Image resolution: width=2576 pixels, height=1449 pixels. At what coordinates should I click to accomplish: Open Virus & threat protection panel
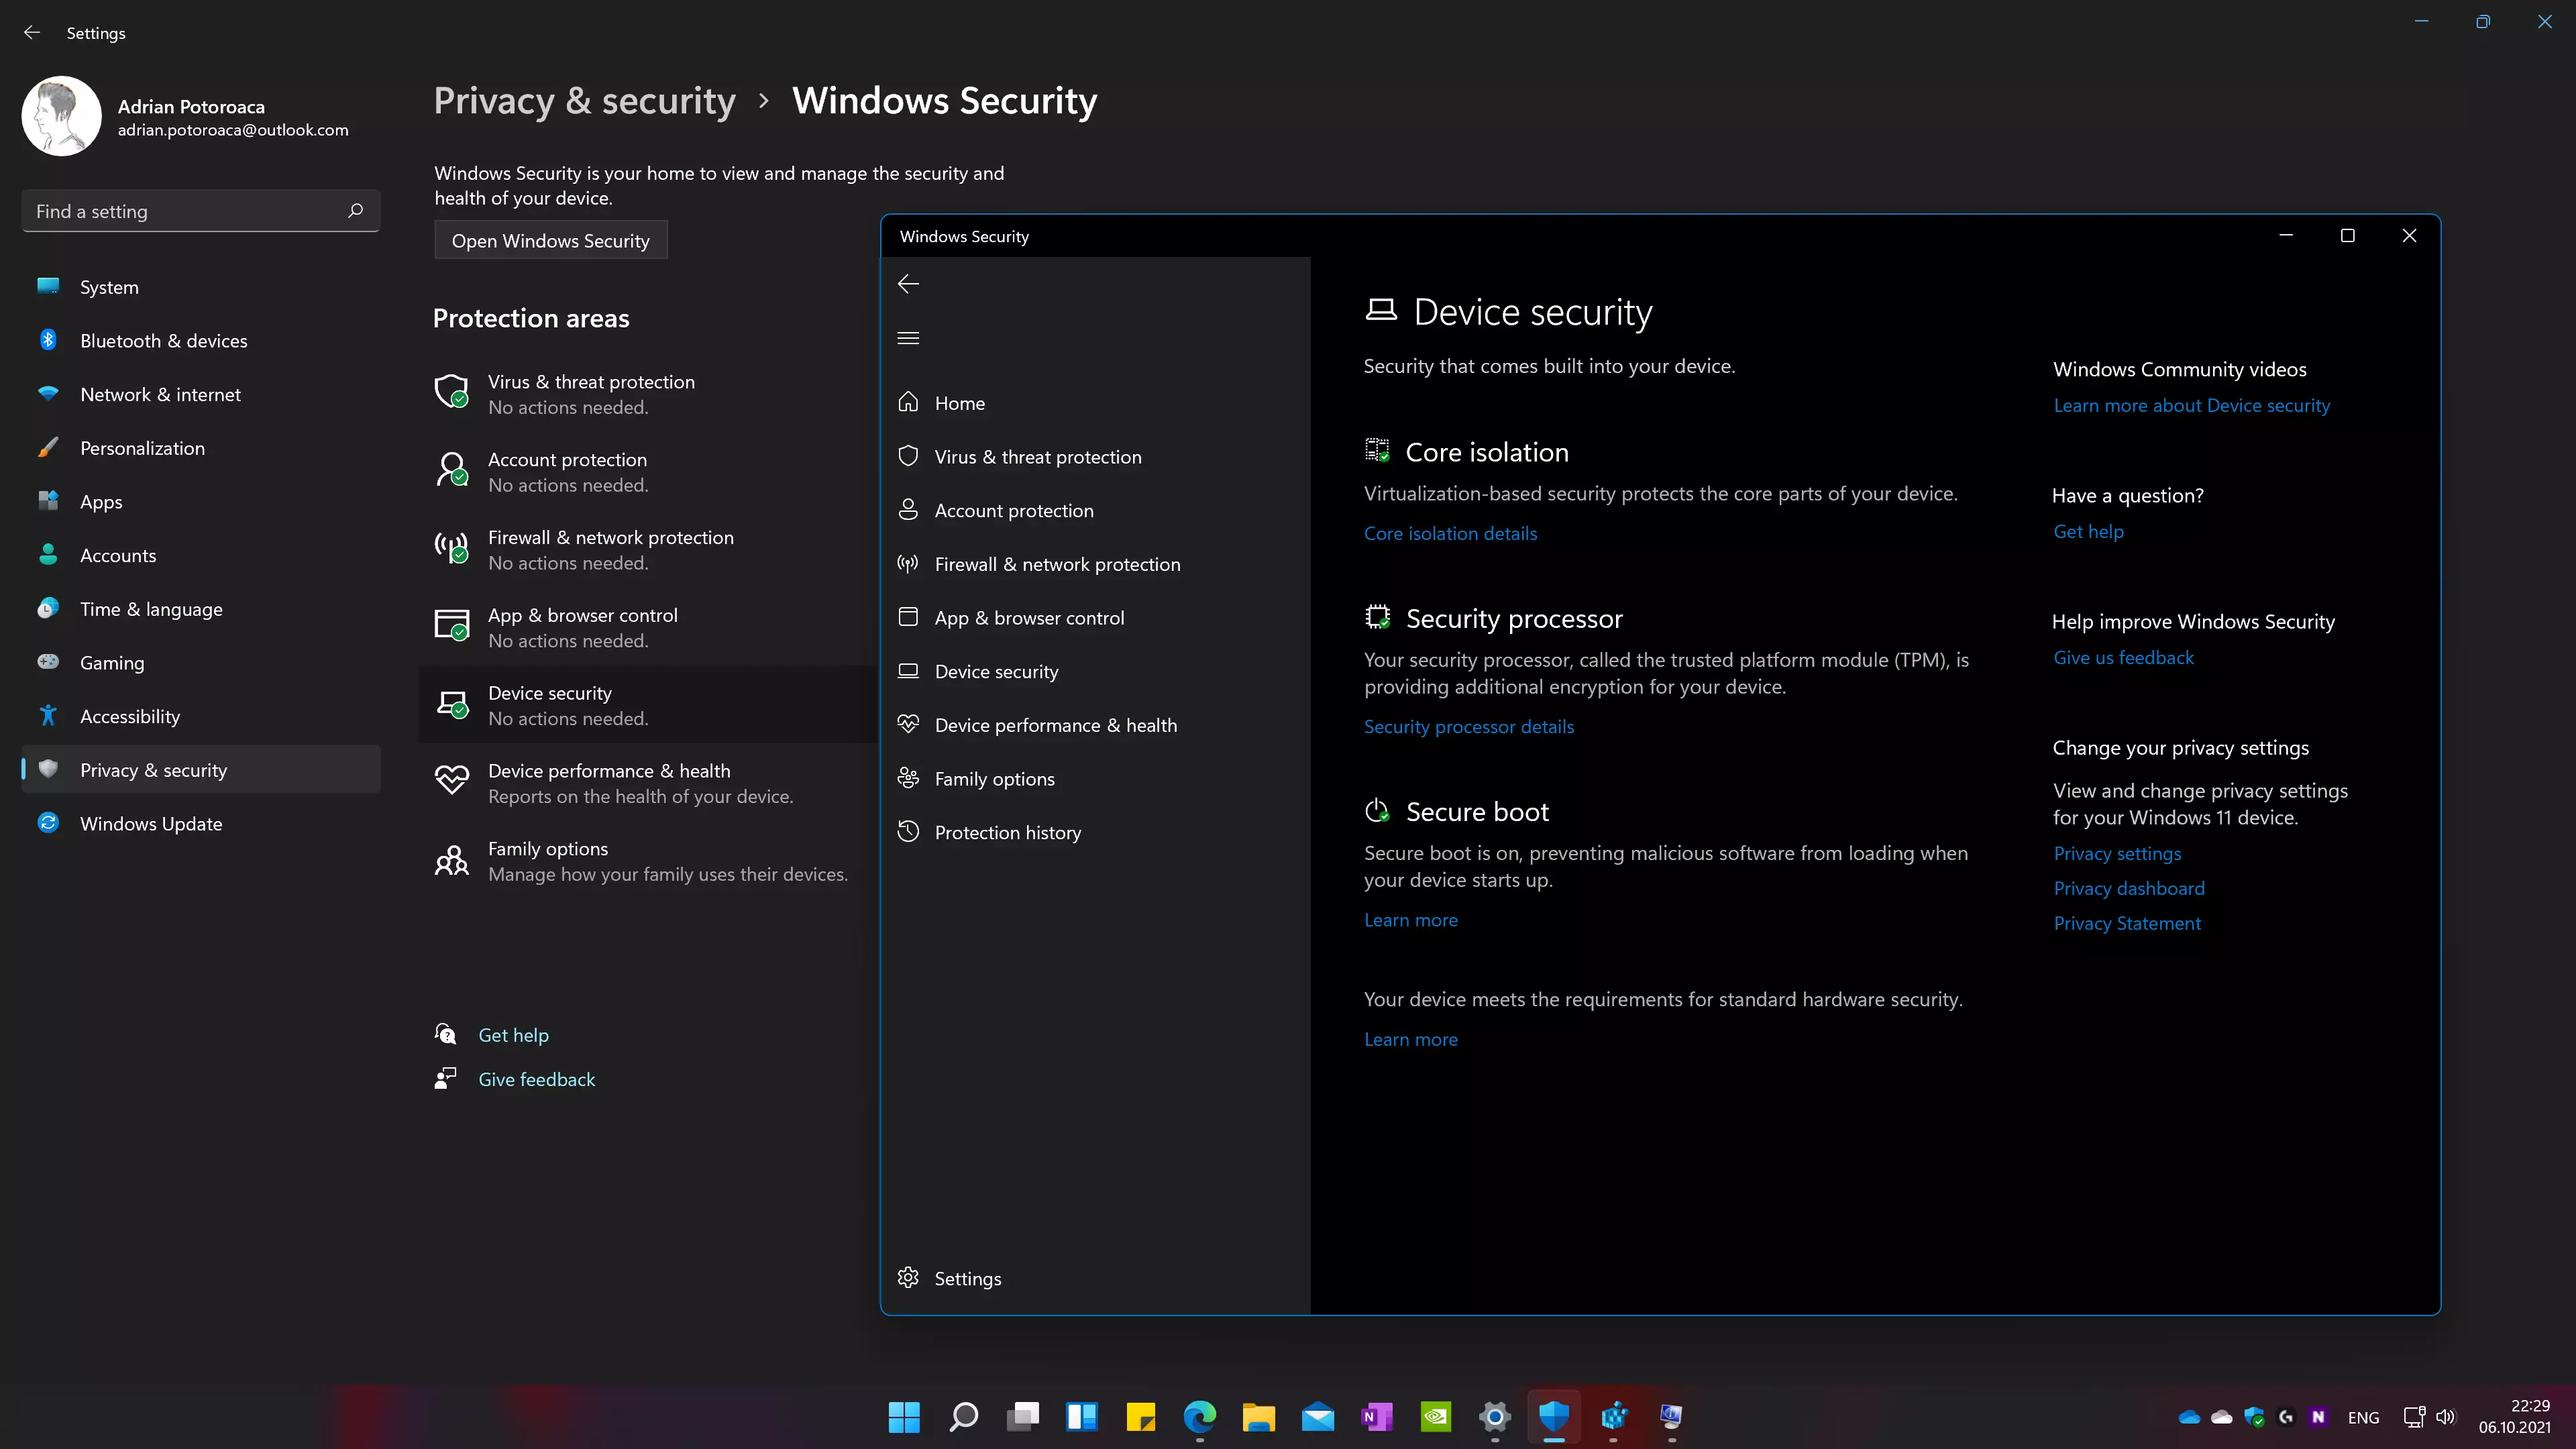(x=1036, y=456)
